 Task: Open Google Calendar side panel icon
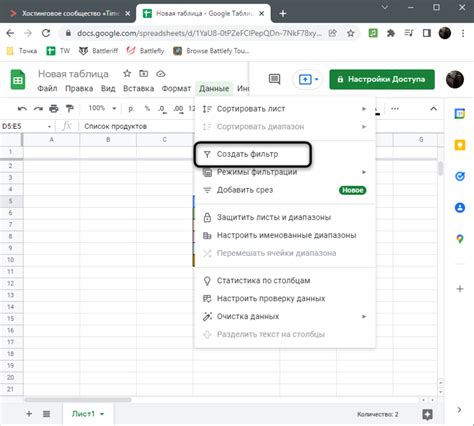click(460, 114)
